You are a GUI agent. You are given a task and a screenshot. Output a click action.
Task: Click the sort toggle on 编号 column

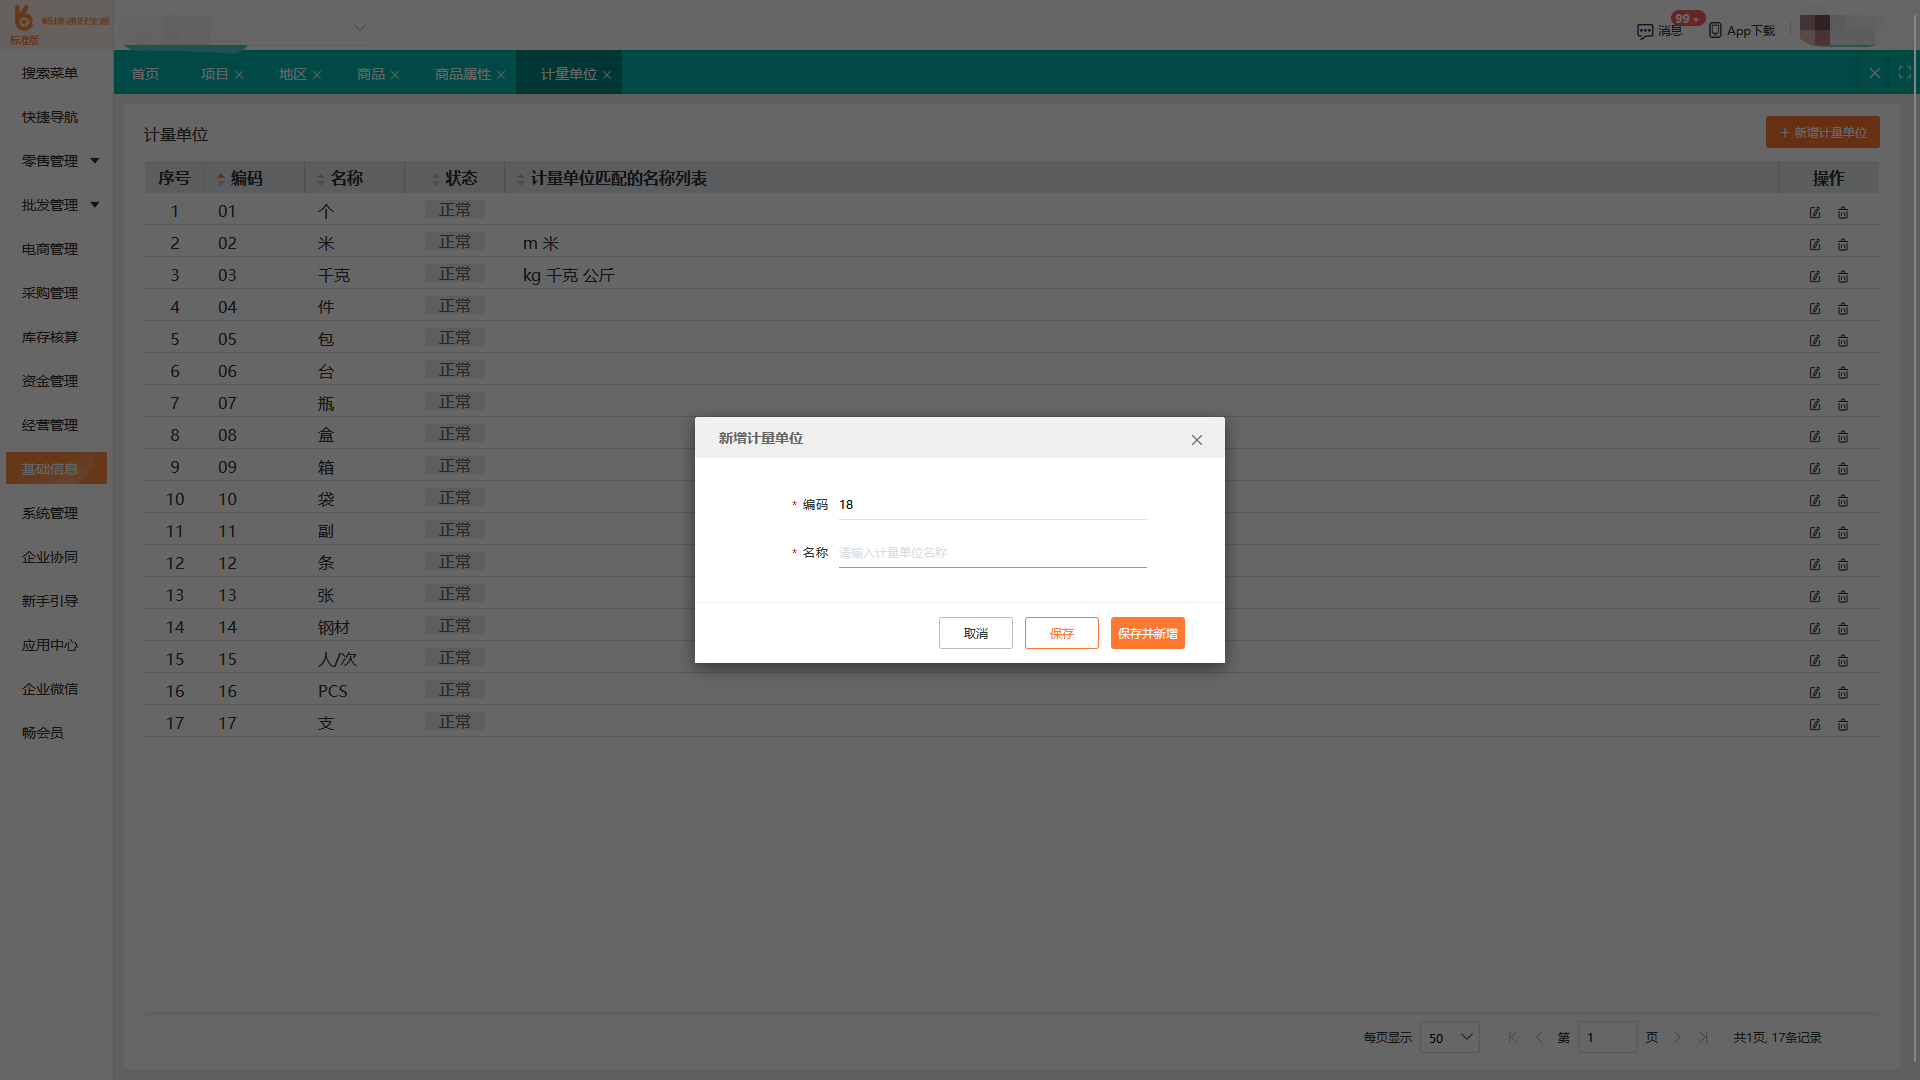(215, 178)
